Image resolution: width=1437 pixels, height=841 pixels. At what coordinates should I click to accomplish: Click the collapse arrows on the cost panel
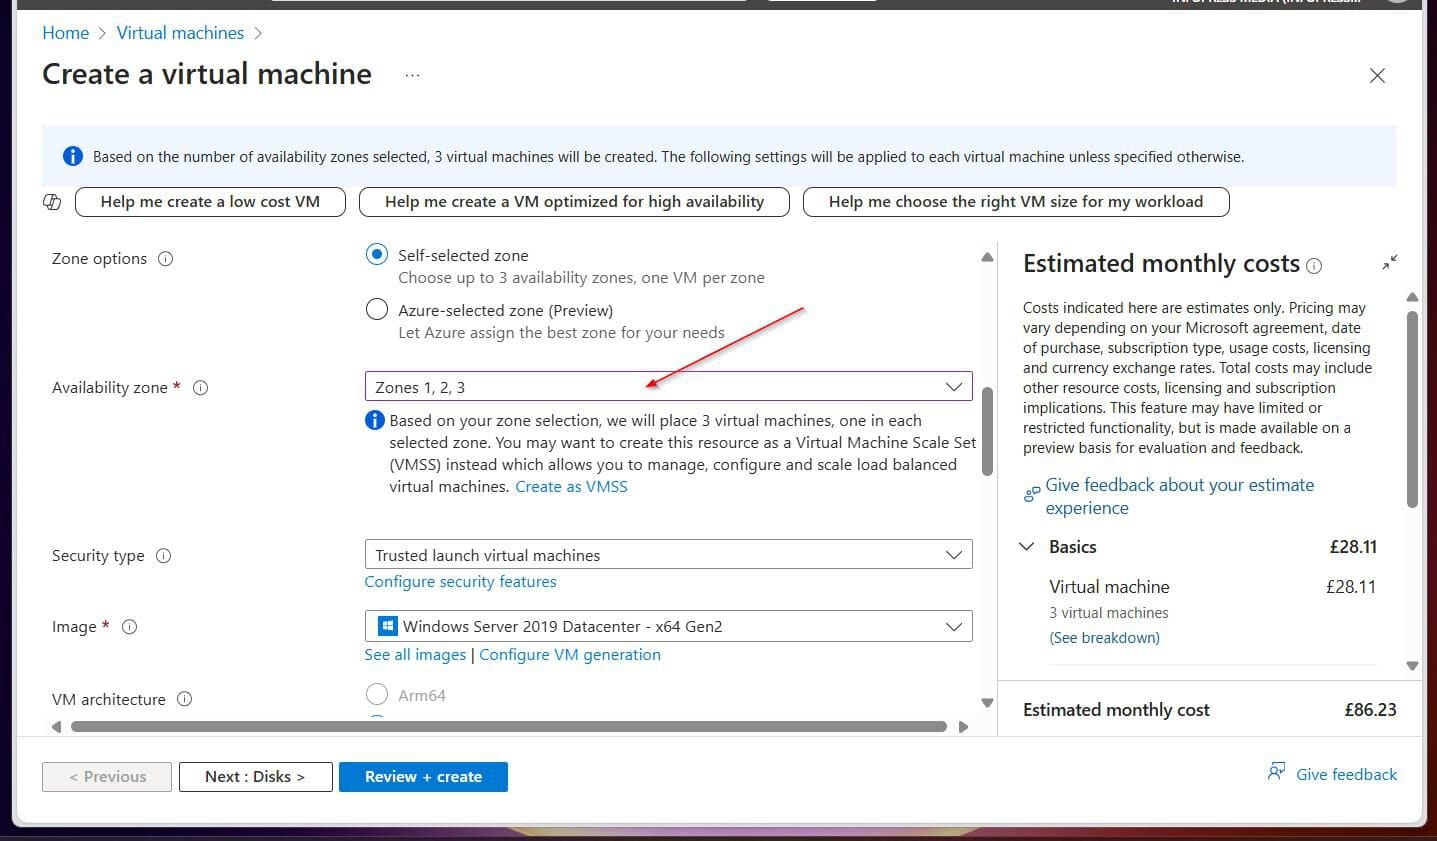(1390, 262)
